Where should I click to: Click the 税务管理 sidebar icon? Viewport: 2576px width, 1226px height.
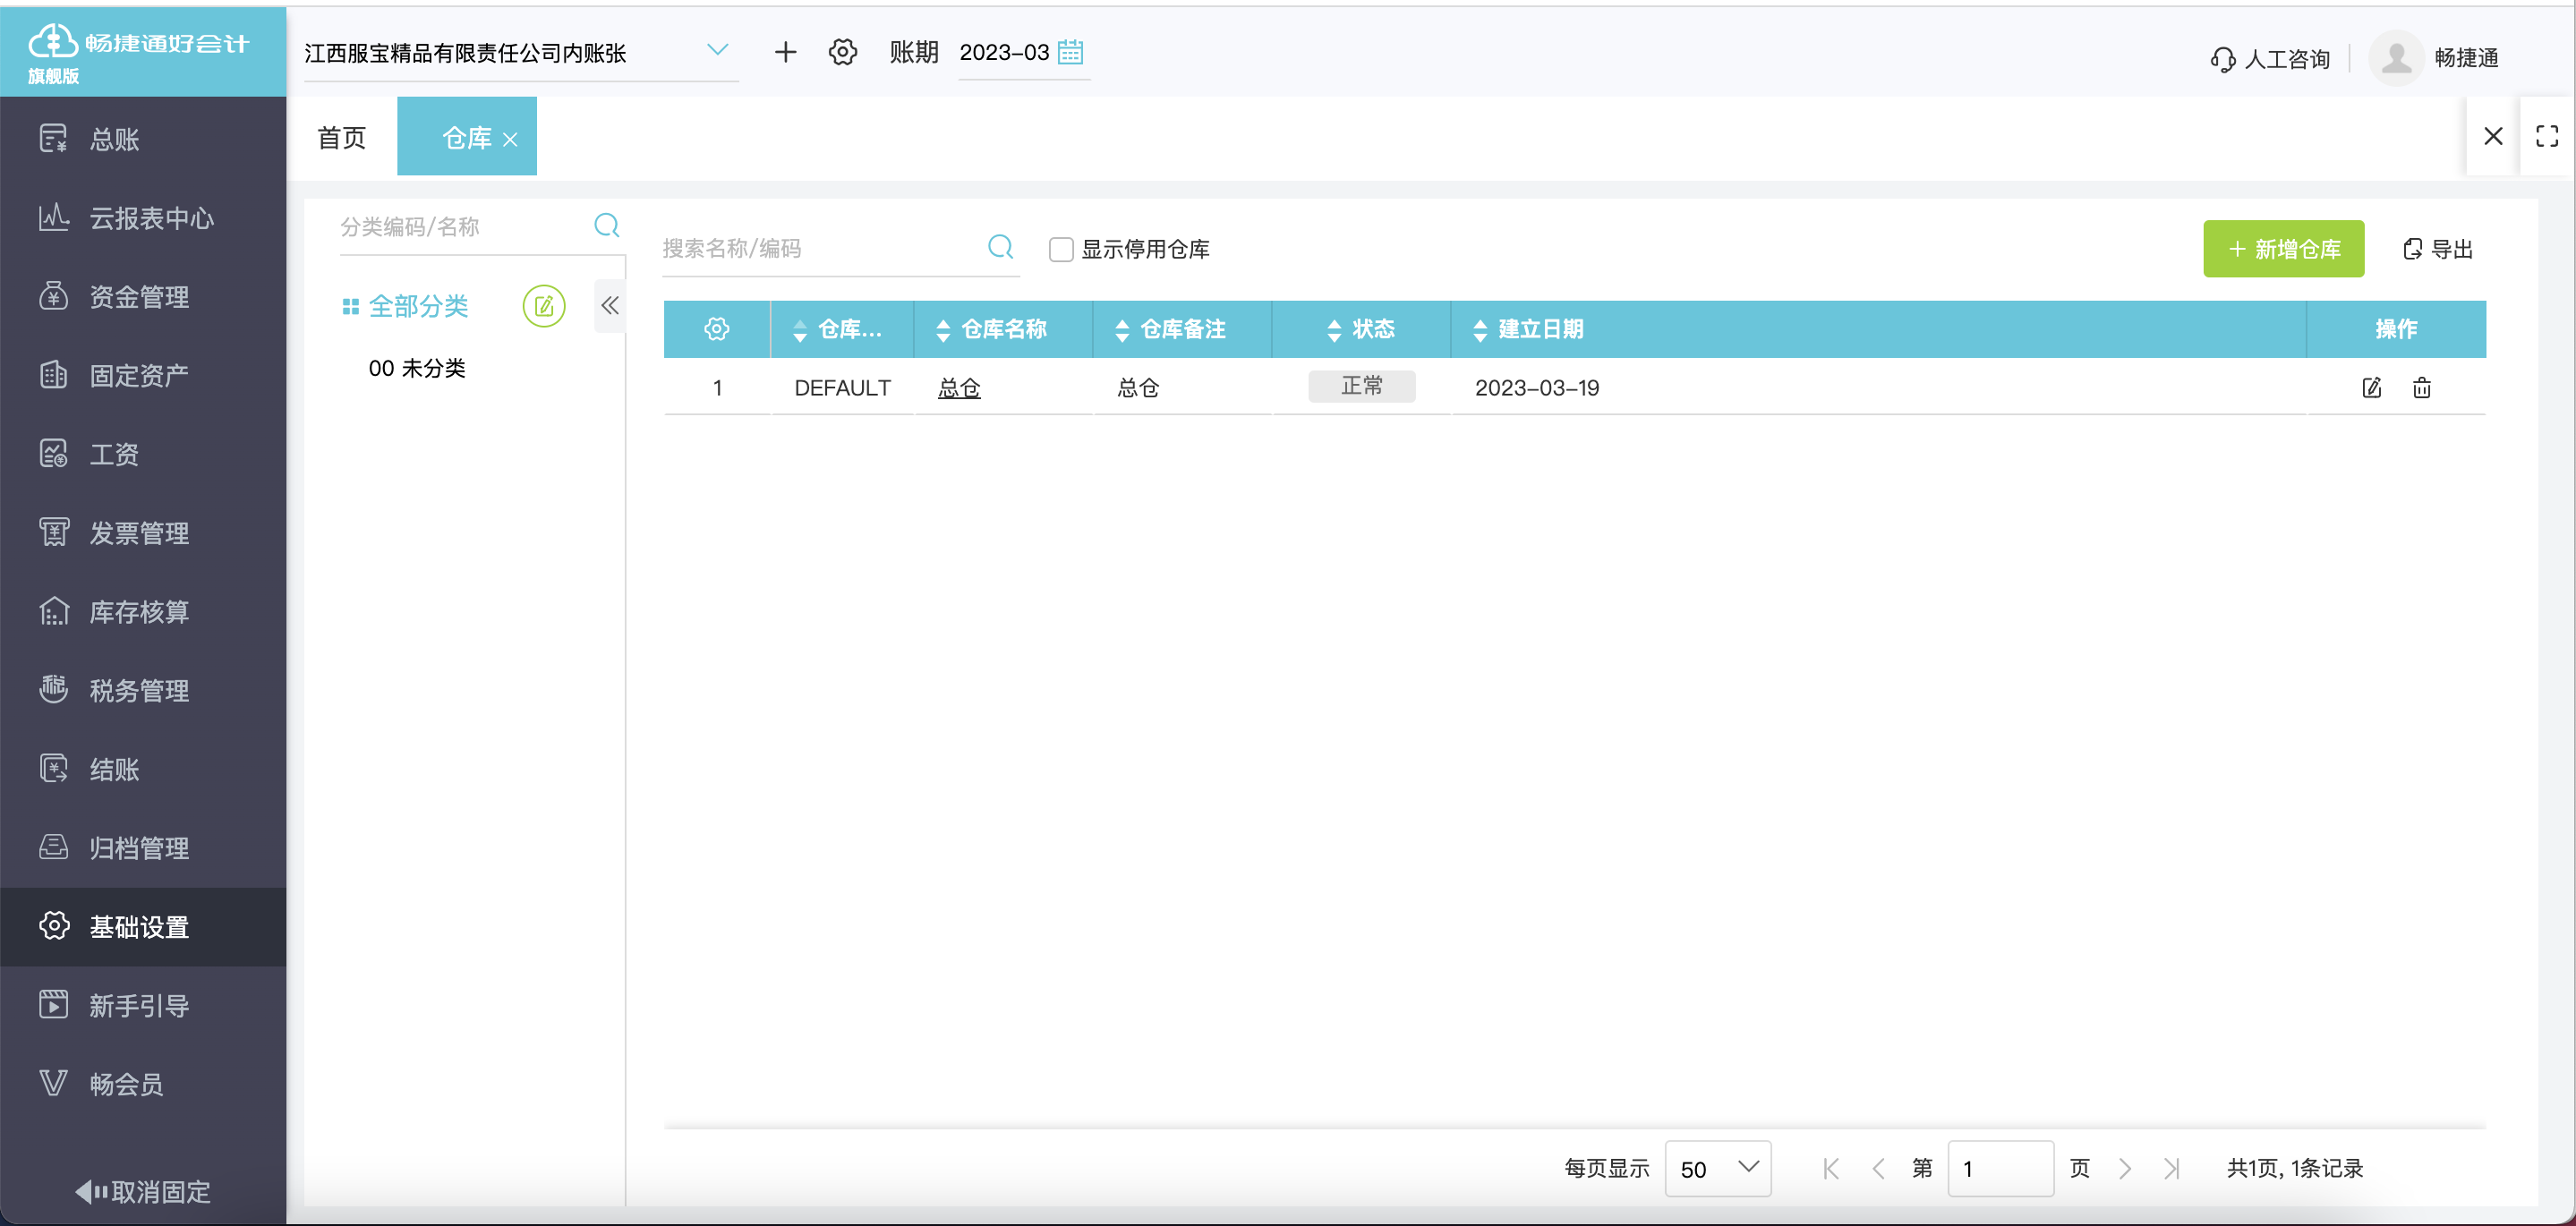(x=143, y=690)
